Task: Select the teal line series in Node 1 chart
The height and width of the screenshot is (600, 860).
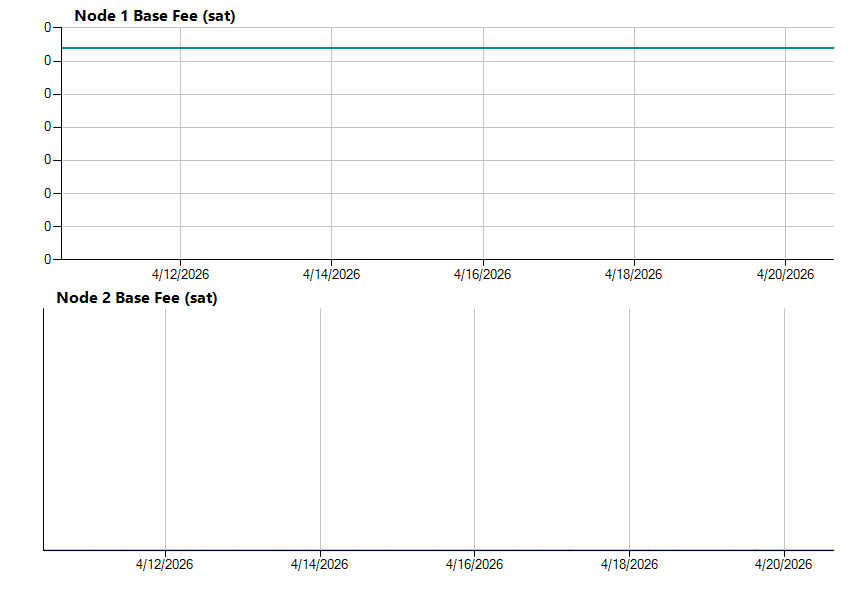Action: click(x=400, y=46)
